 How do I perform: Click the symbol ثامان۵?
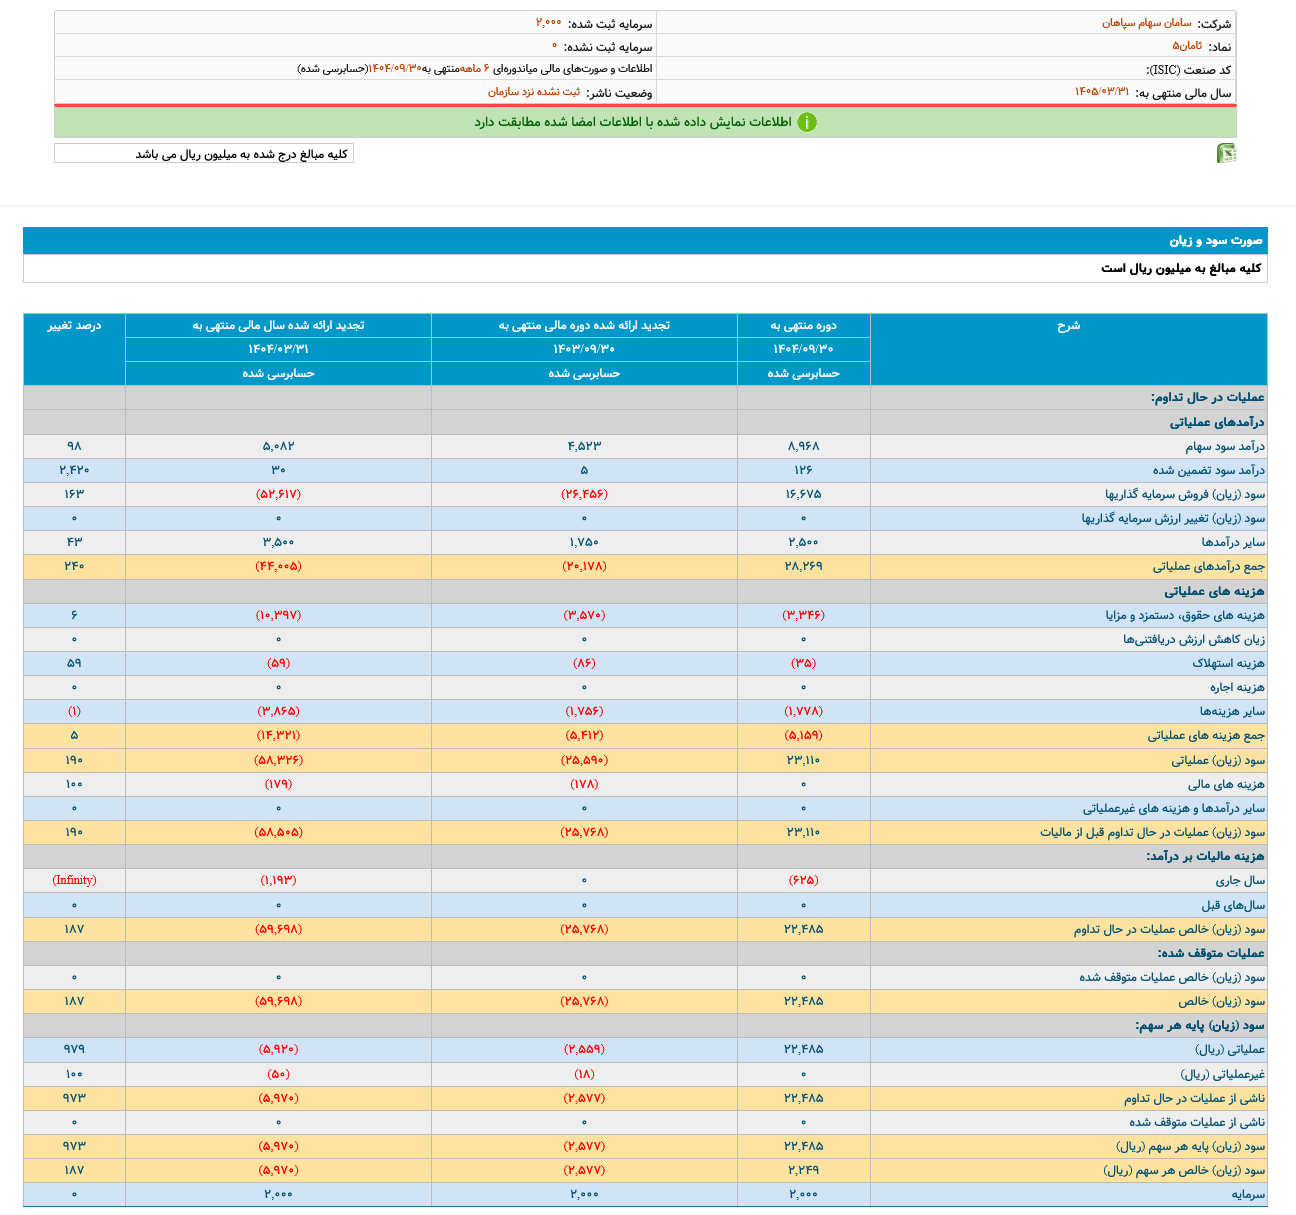pos(1187,46)
